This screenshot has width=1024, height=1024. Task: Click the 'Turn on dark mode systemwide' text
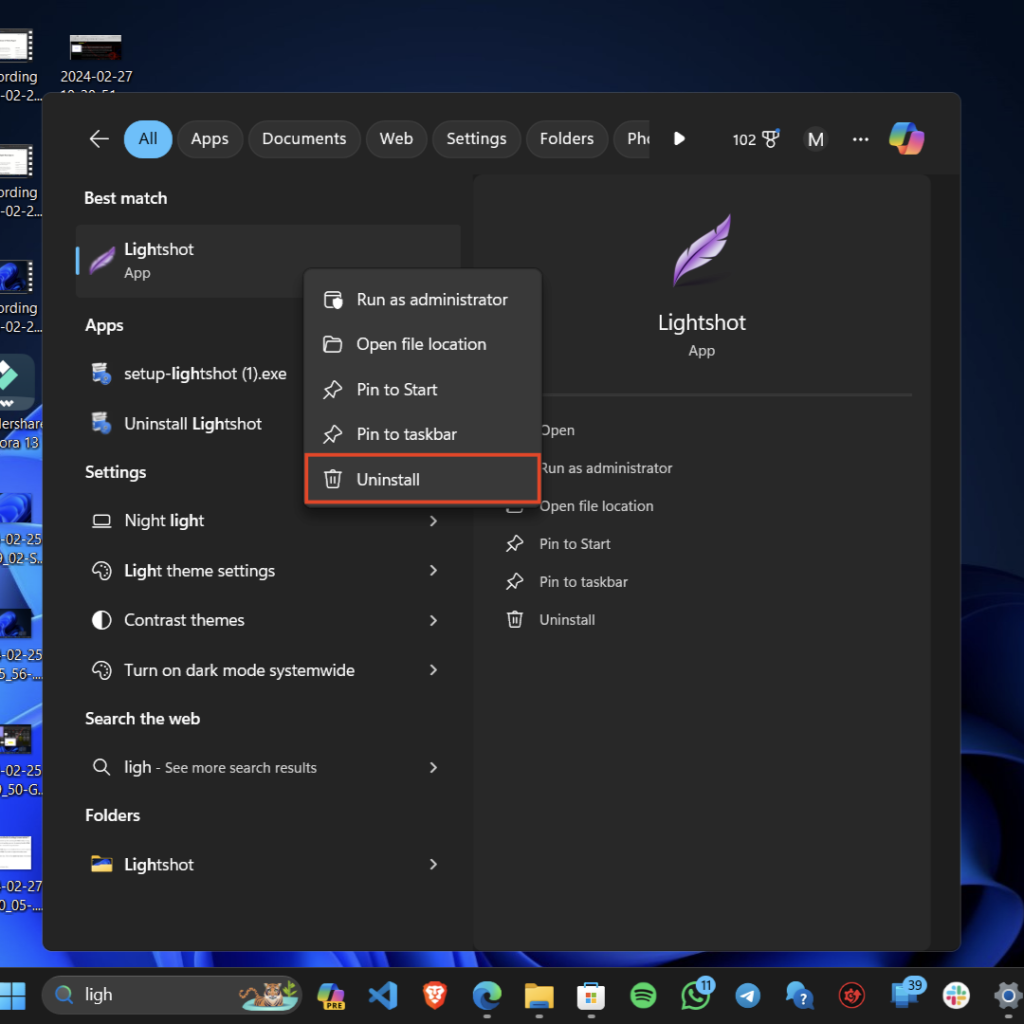coord(239,670)
